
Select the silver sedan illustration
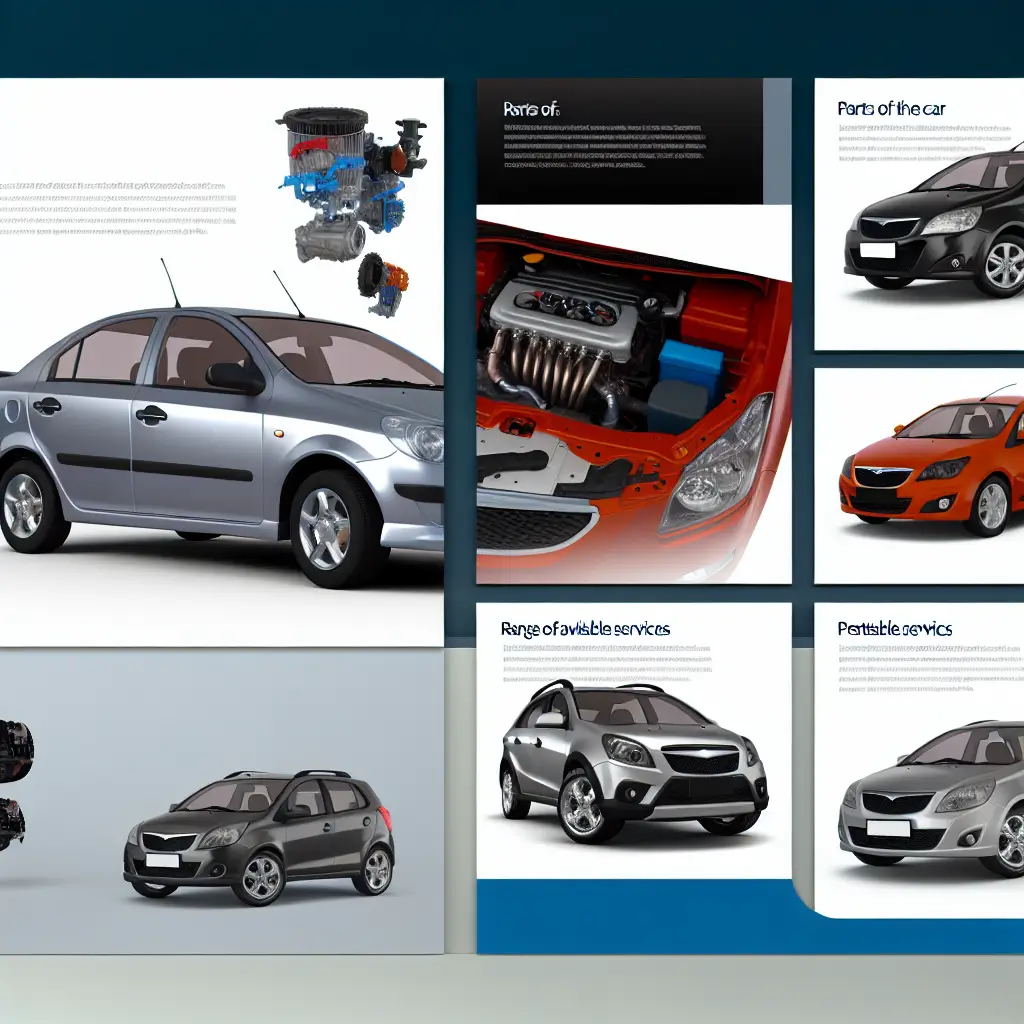pyautogui.click(x=220, y=430)
